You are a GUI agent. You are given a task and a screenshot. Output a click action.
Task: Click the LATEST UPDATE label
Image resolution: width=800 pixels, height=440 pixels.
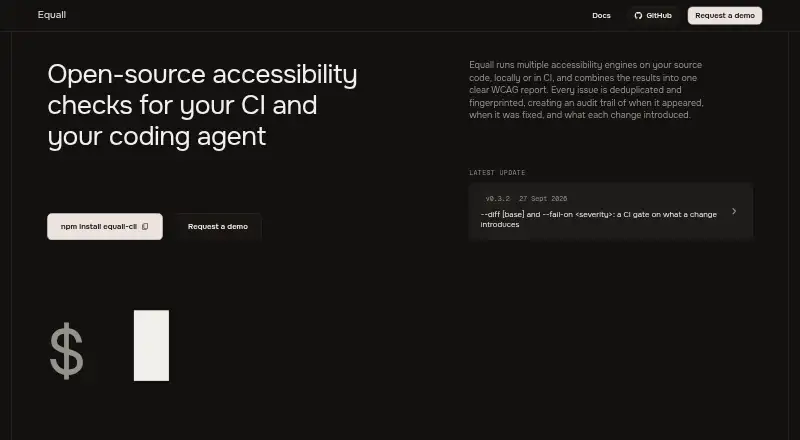pos(497,173)
